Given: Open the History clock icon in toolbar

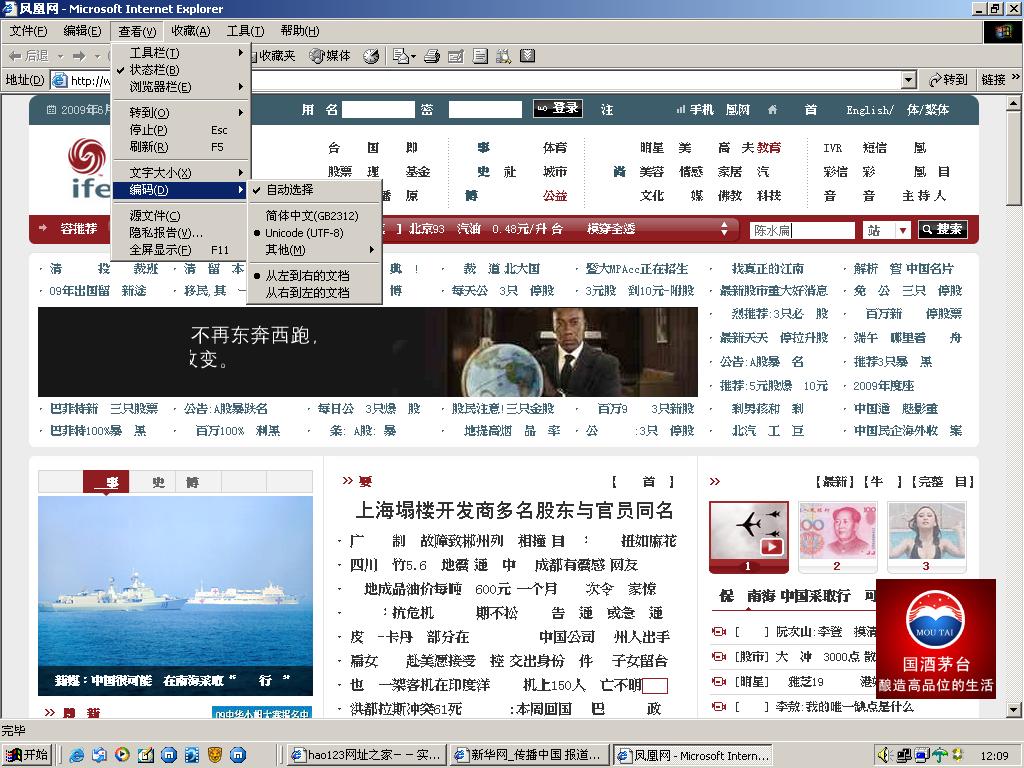Looking at the screenshot, I should [x=371, y=56].
